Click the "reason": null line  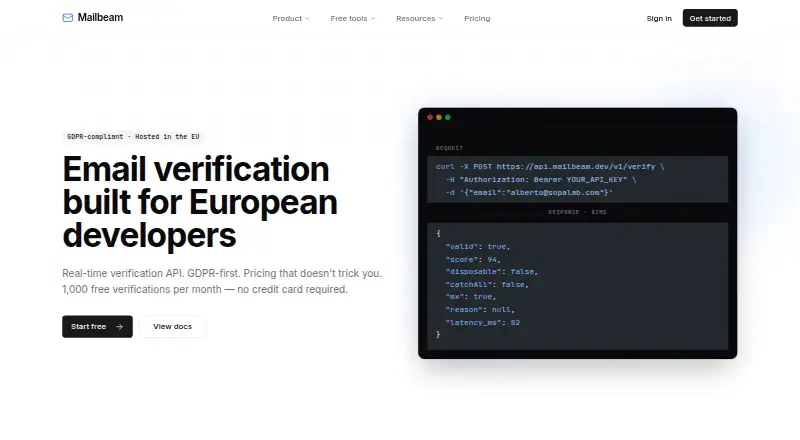[480, 310]
